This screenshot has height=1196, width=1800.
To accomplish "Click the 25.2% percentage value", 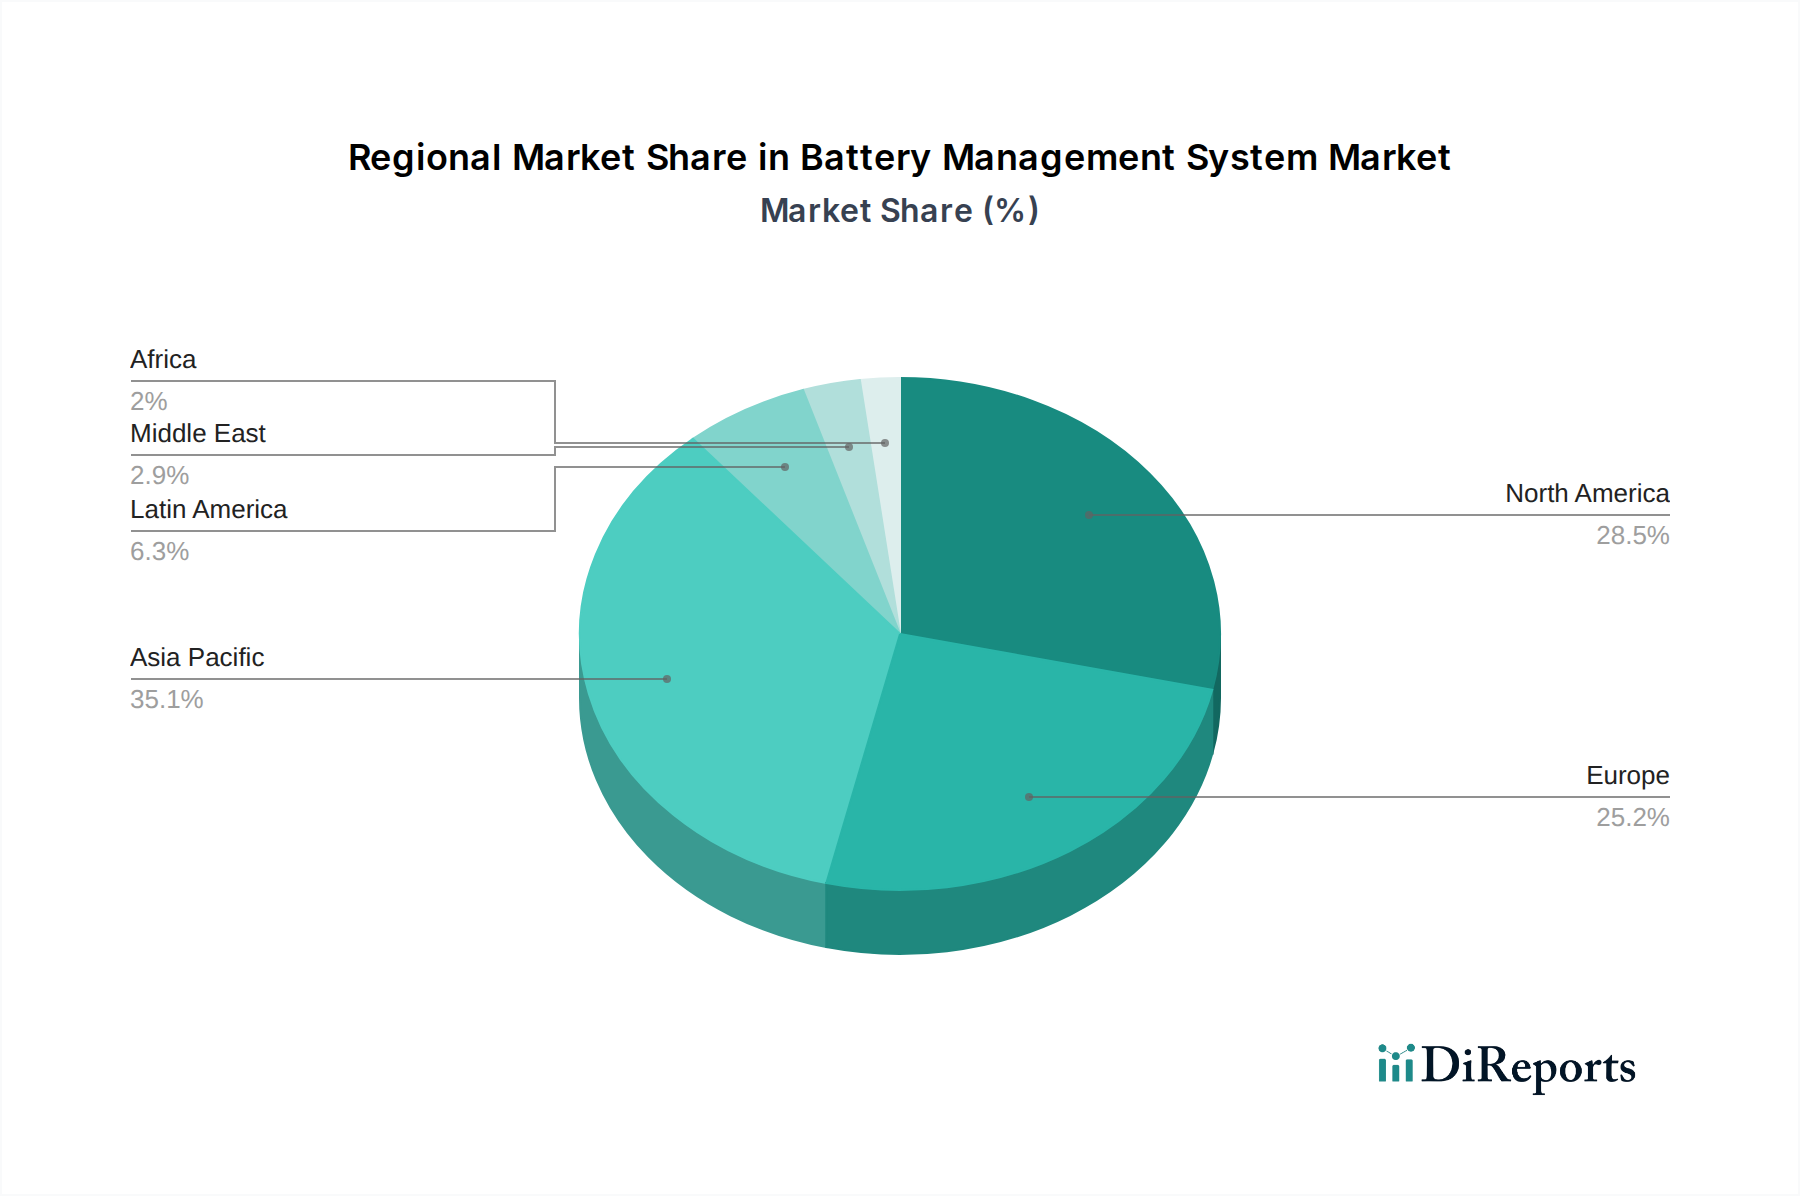I will pyautogui.click(x=1633, y=818).
